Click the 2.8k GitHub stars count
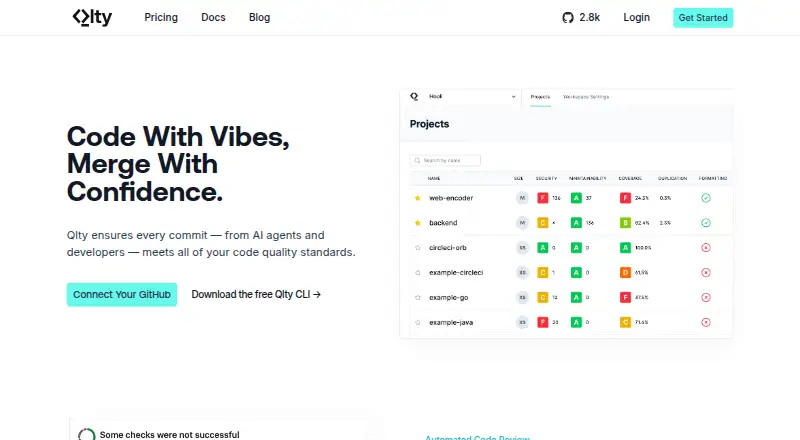800x440 pixels. click(589, 17)
